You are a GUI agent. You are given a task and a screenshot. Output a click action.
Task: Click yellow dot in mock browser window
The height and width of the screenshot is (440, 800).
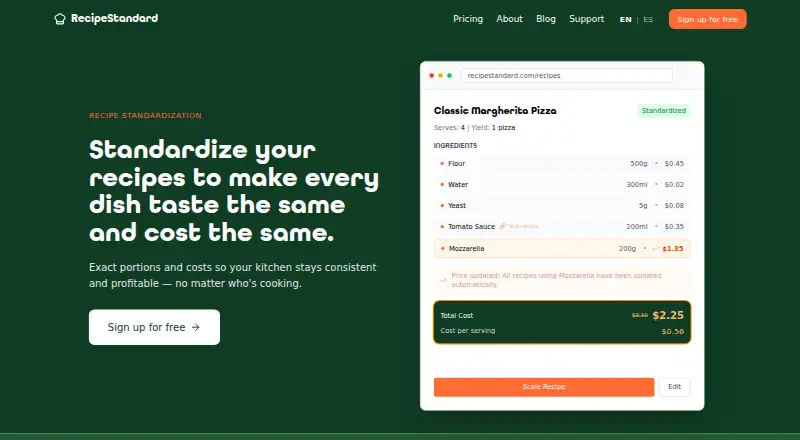[x=440, y=76]
